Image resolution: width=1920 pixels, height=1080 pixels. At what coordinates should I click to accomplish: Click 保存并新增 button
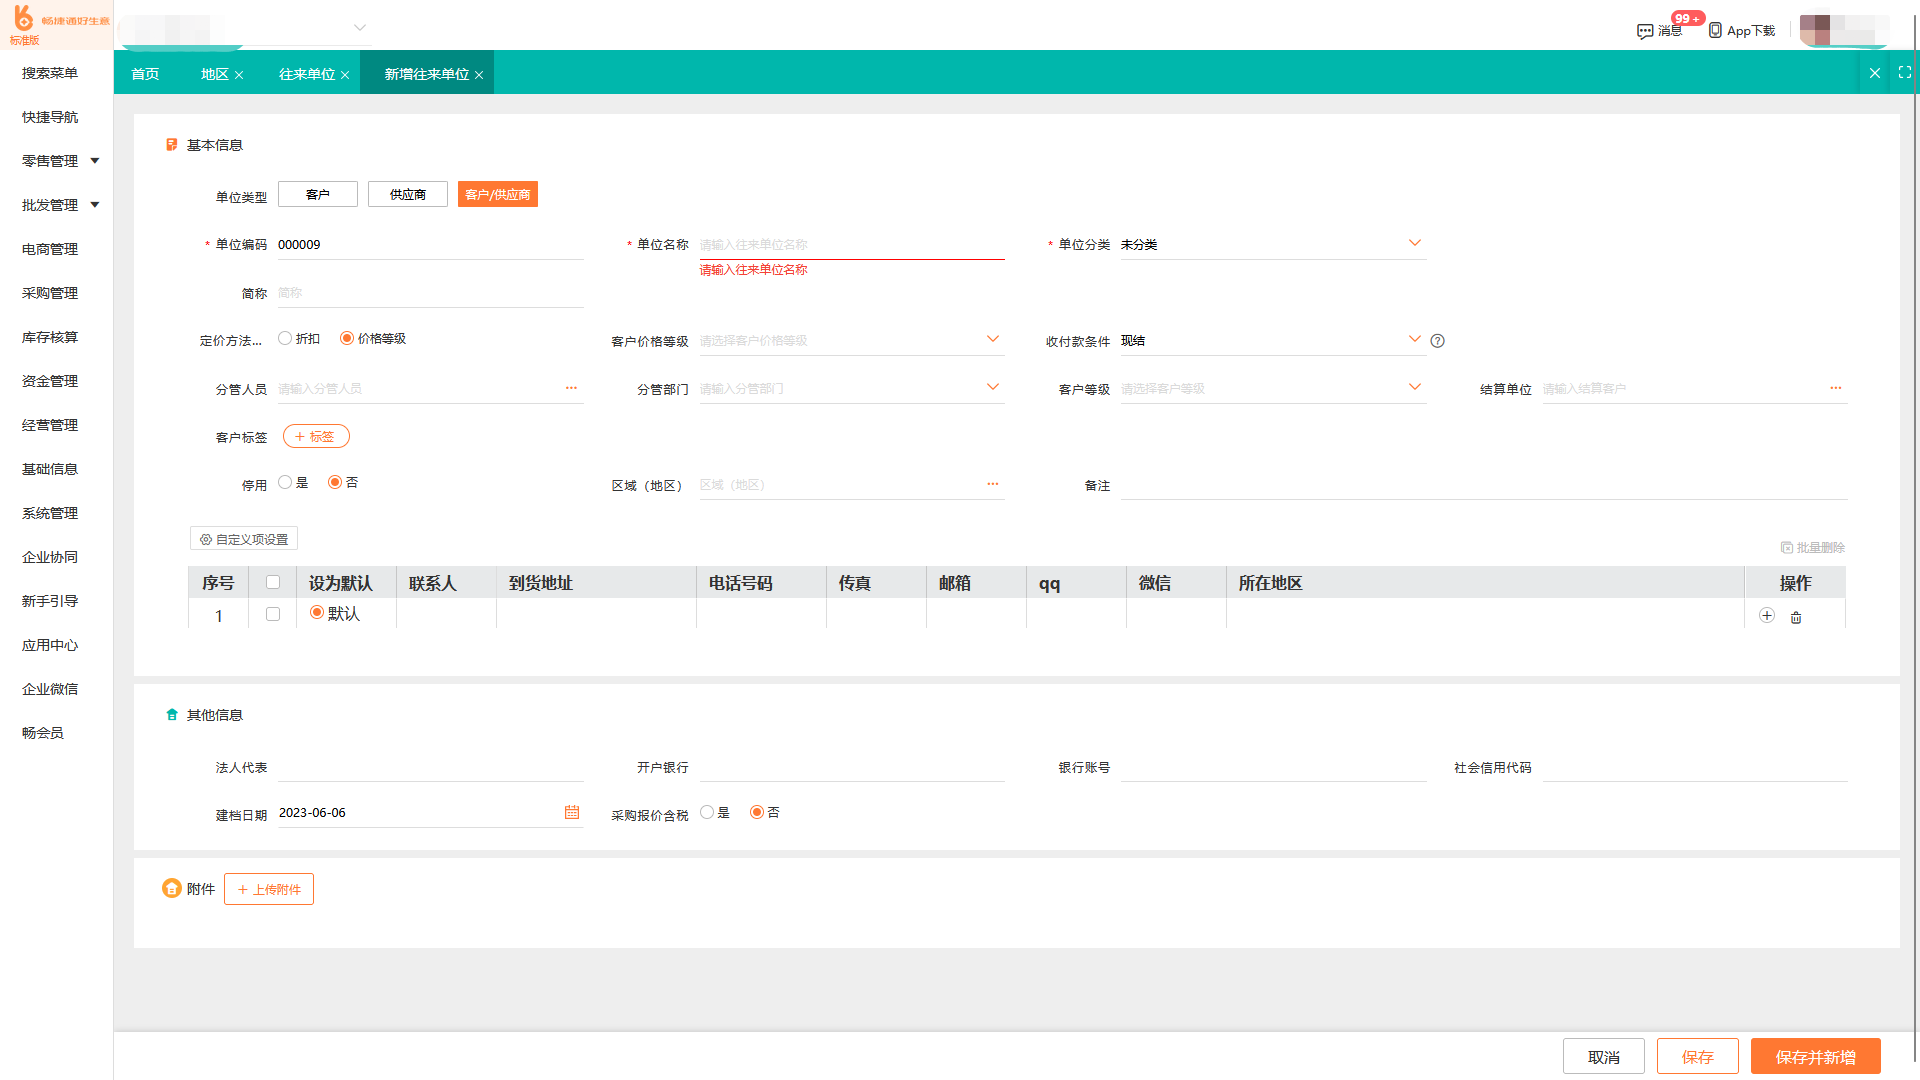1812,1054
